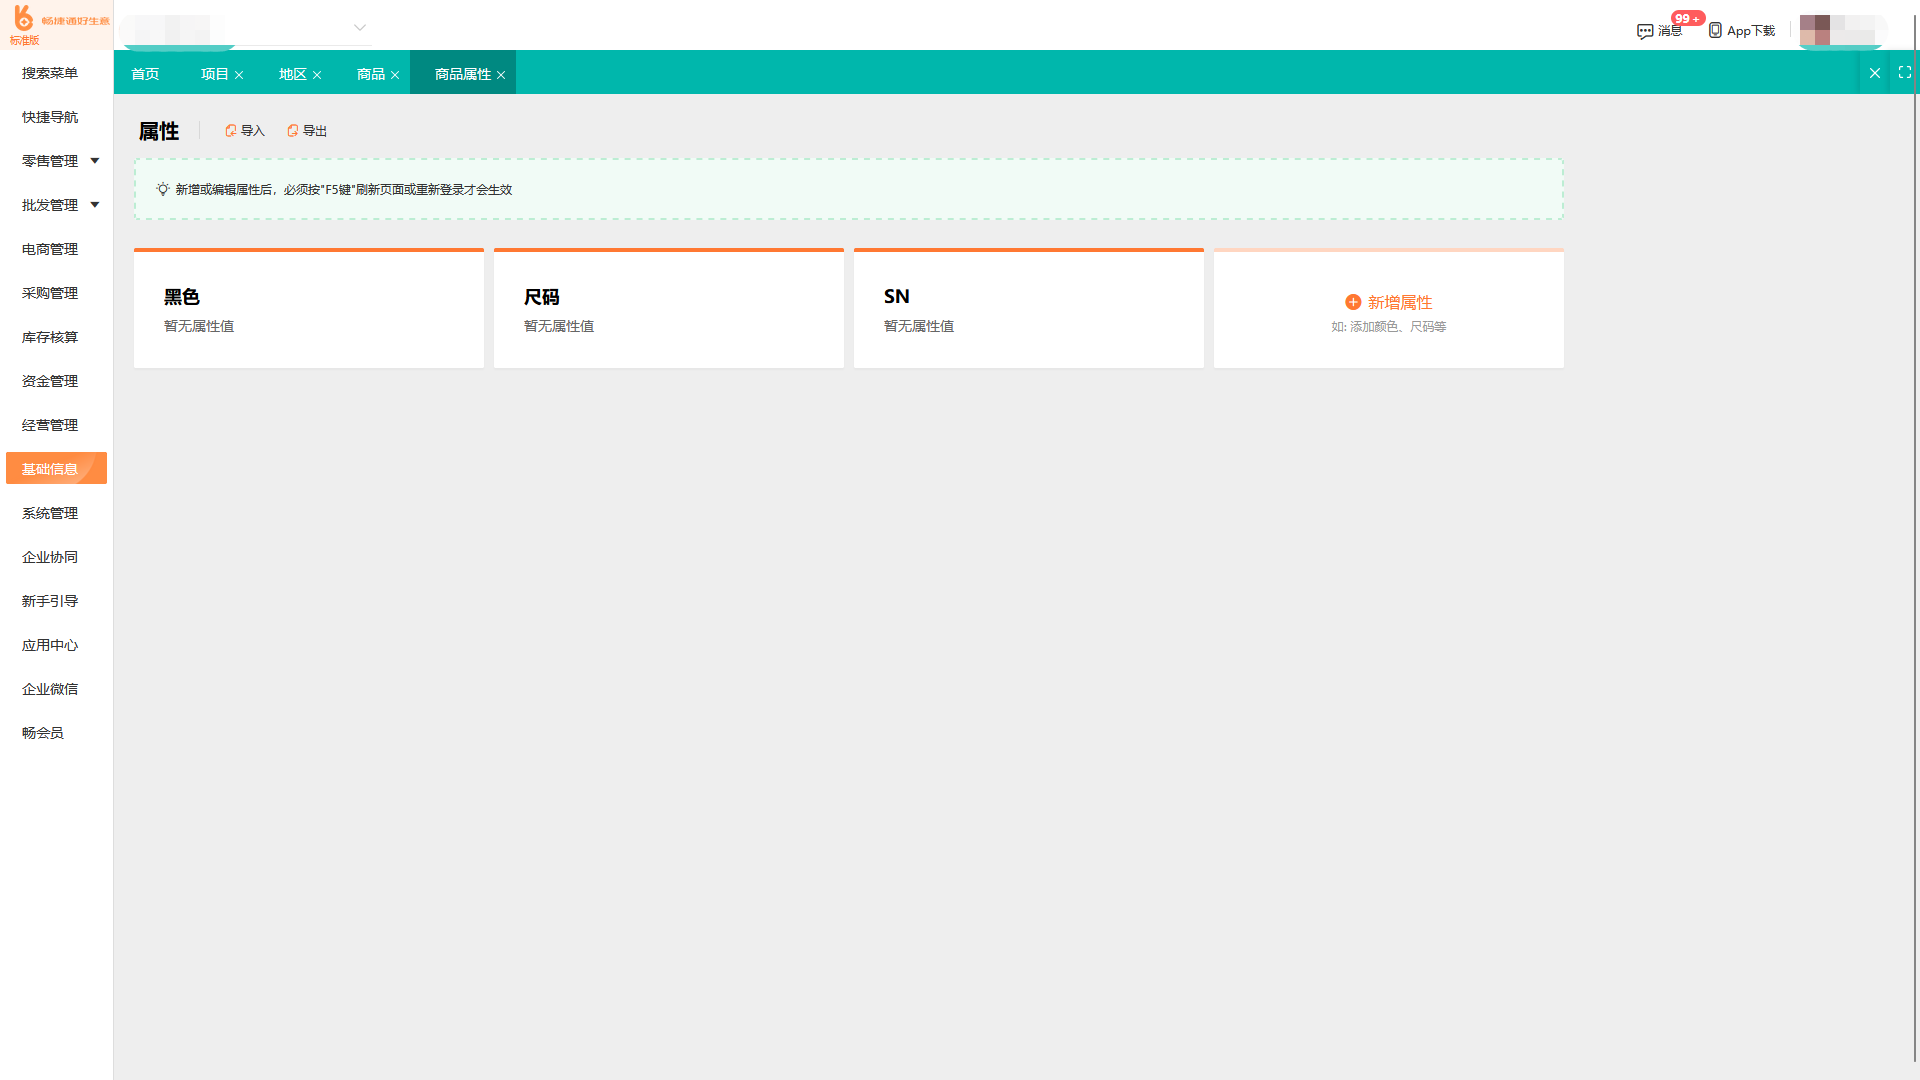This screenshot has height=1080, width=1920.
Task: Click the 尺码 attribute card
Action: (x=669, y=307)
